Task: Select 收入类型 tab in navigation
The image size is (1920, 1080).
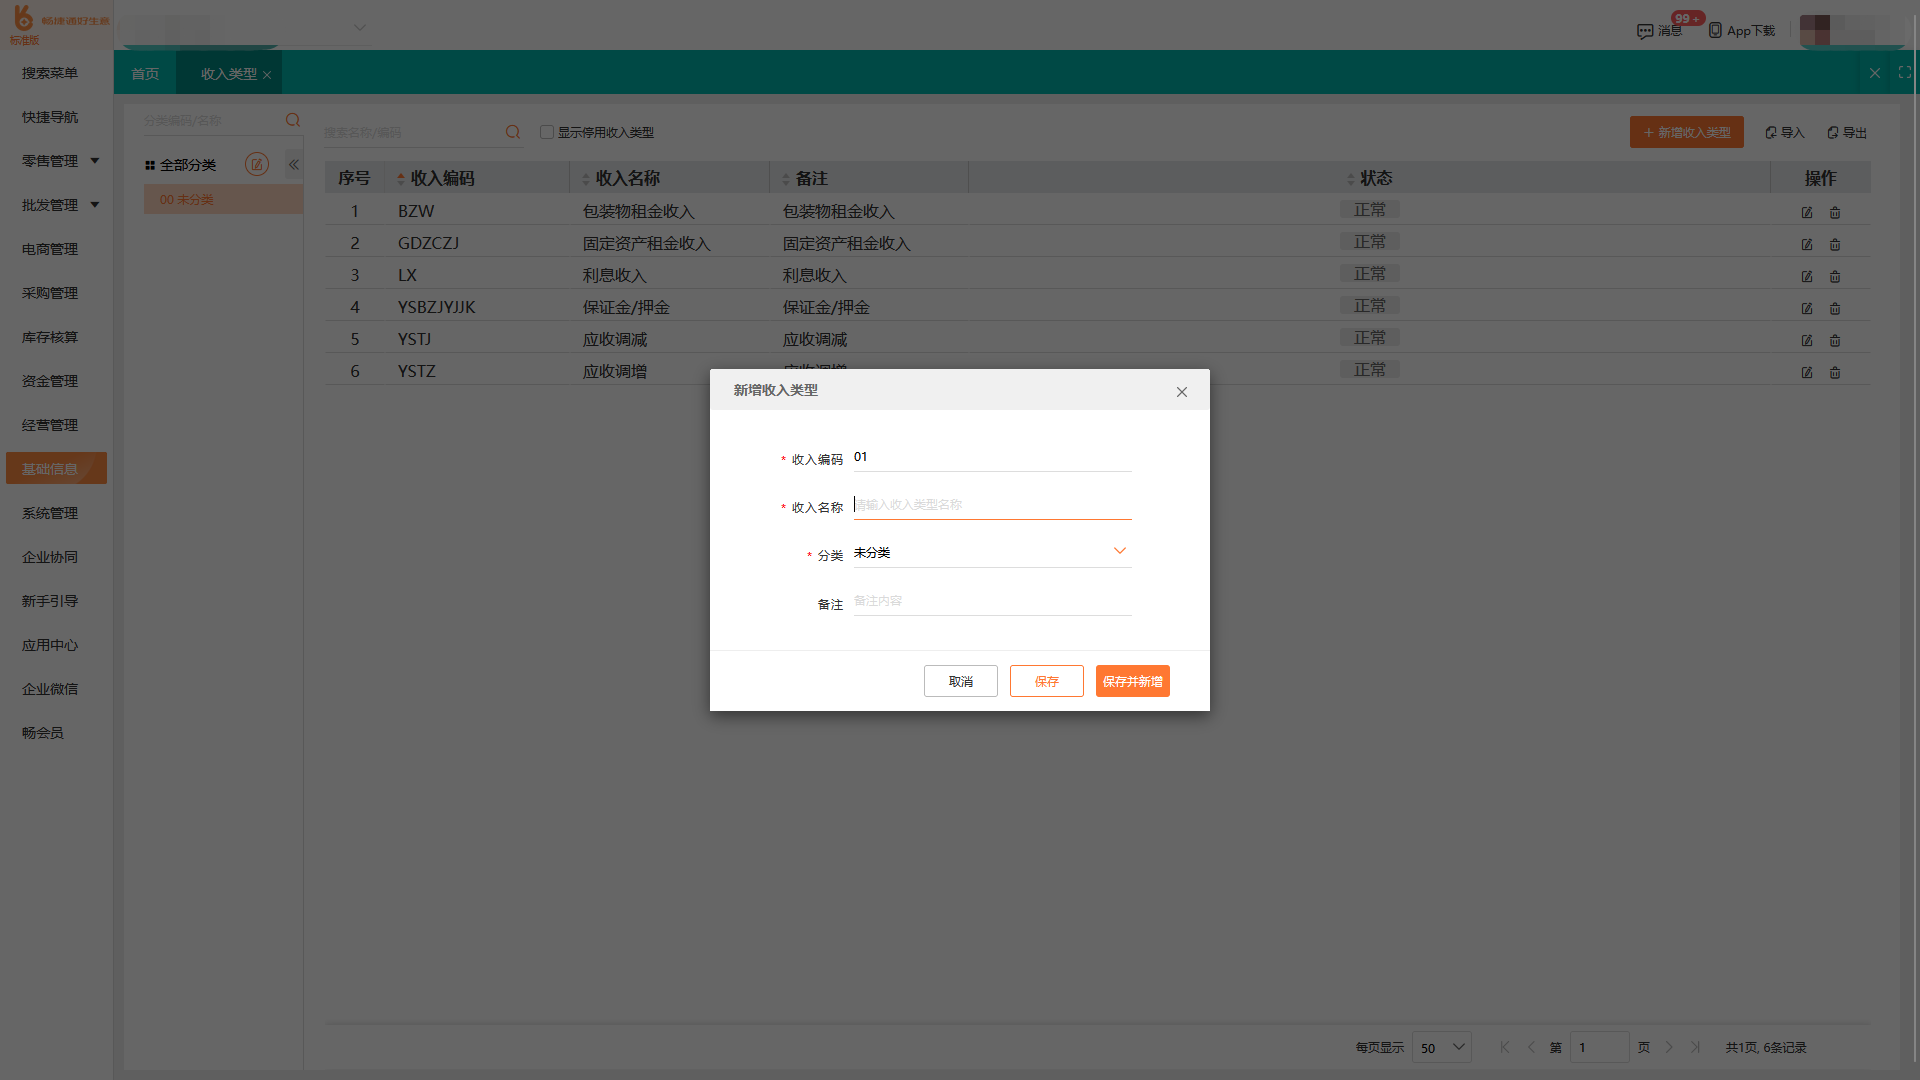Action: click(x=228, y=73)
